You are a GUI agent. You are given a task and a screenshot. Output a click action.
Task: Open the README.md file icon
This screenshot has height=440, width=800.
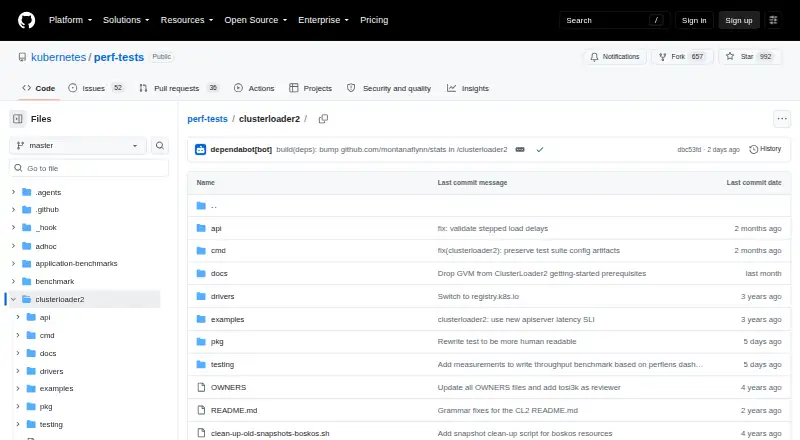click(x=201, y=410)
